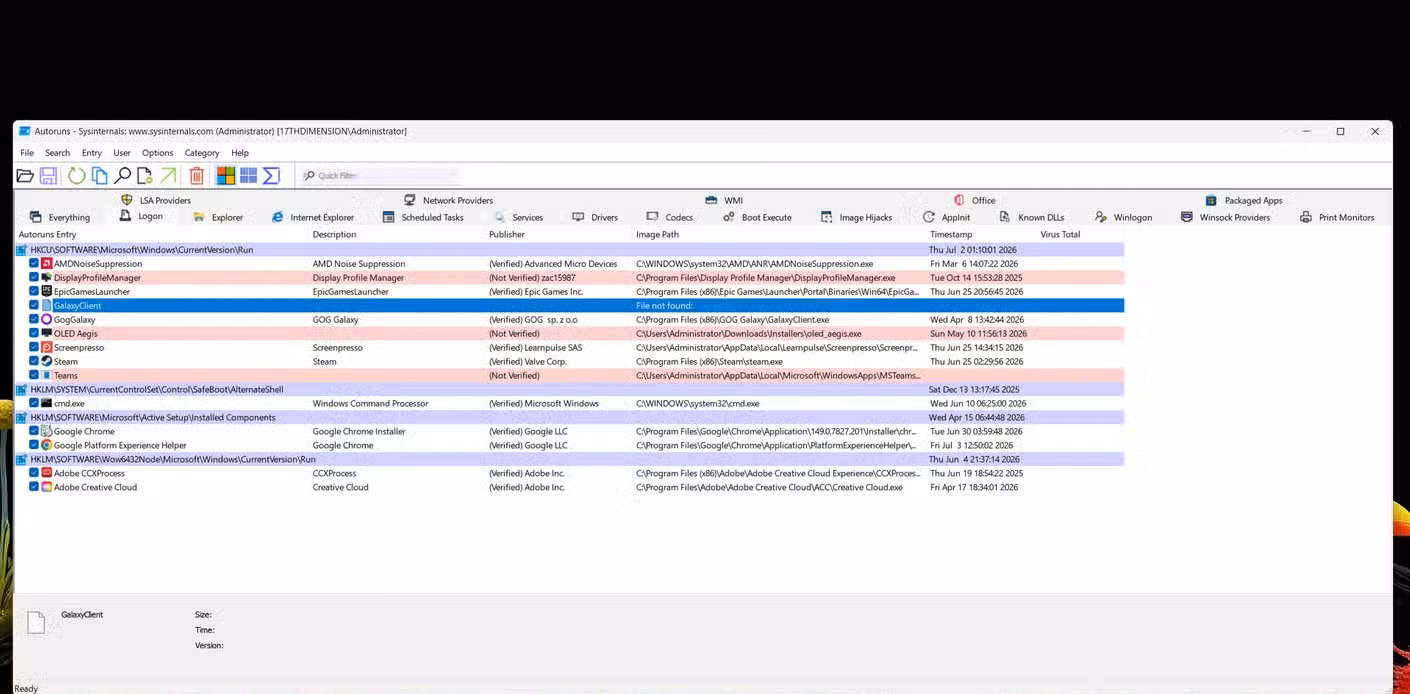1410x694 pixels.
Task: Click the Steam entry icon
Action: point(46,362)
